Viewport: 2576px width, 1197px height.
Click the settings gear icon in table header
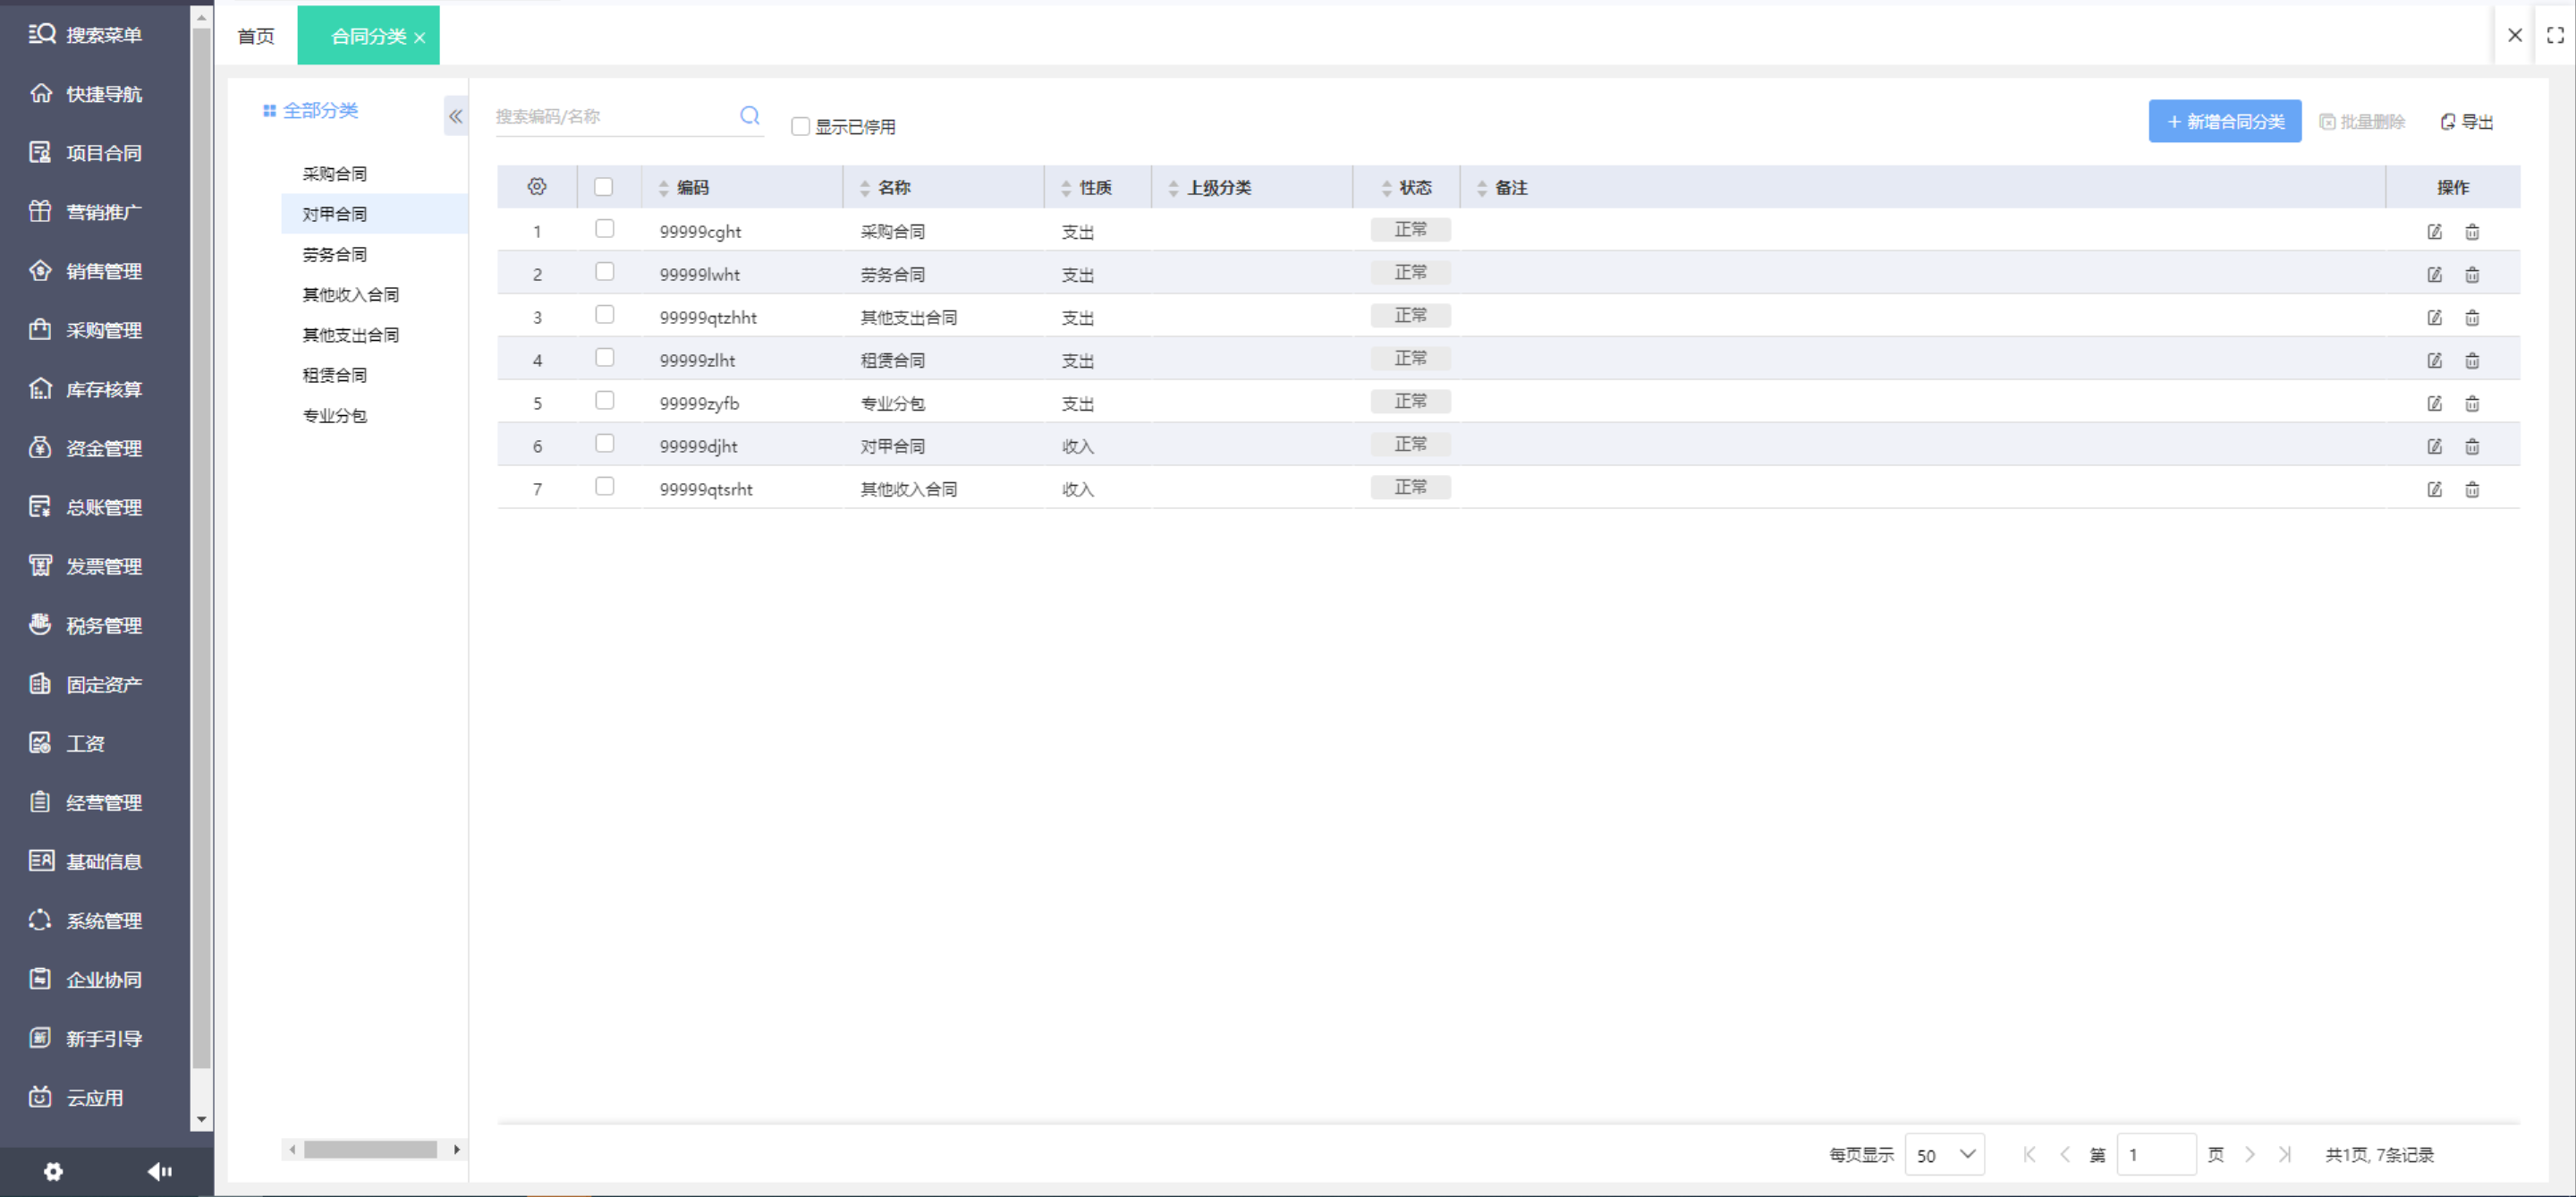(x=538, y=186)
